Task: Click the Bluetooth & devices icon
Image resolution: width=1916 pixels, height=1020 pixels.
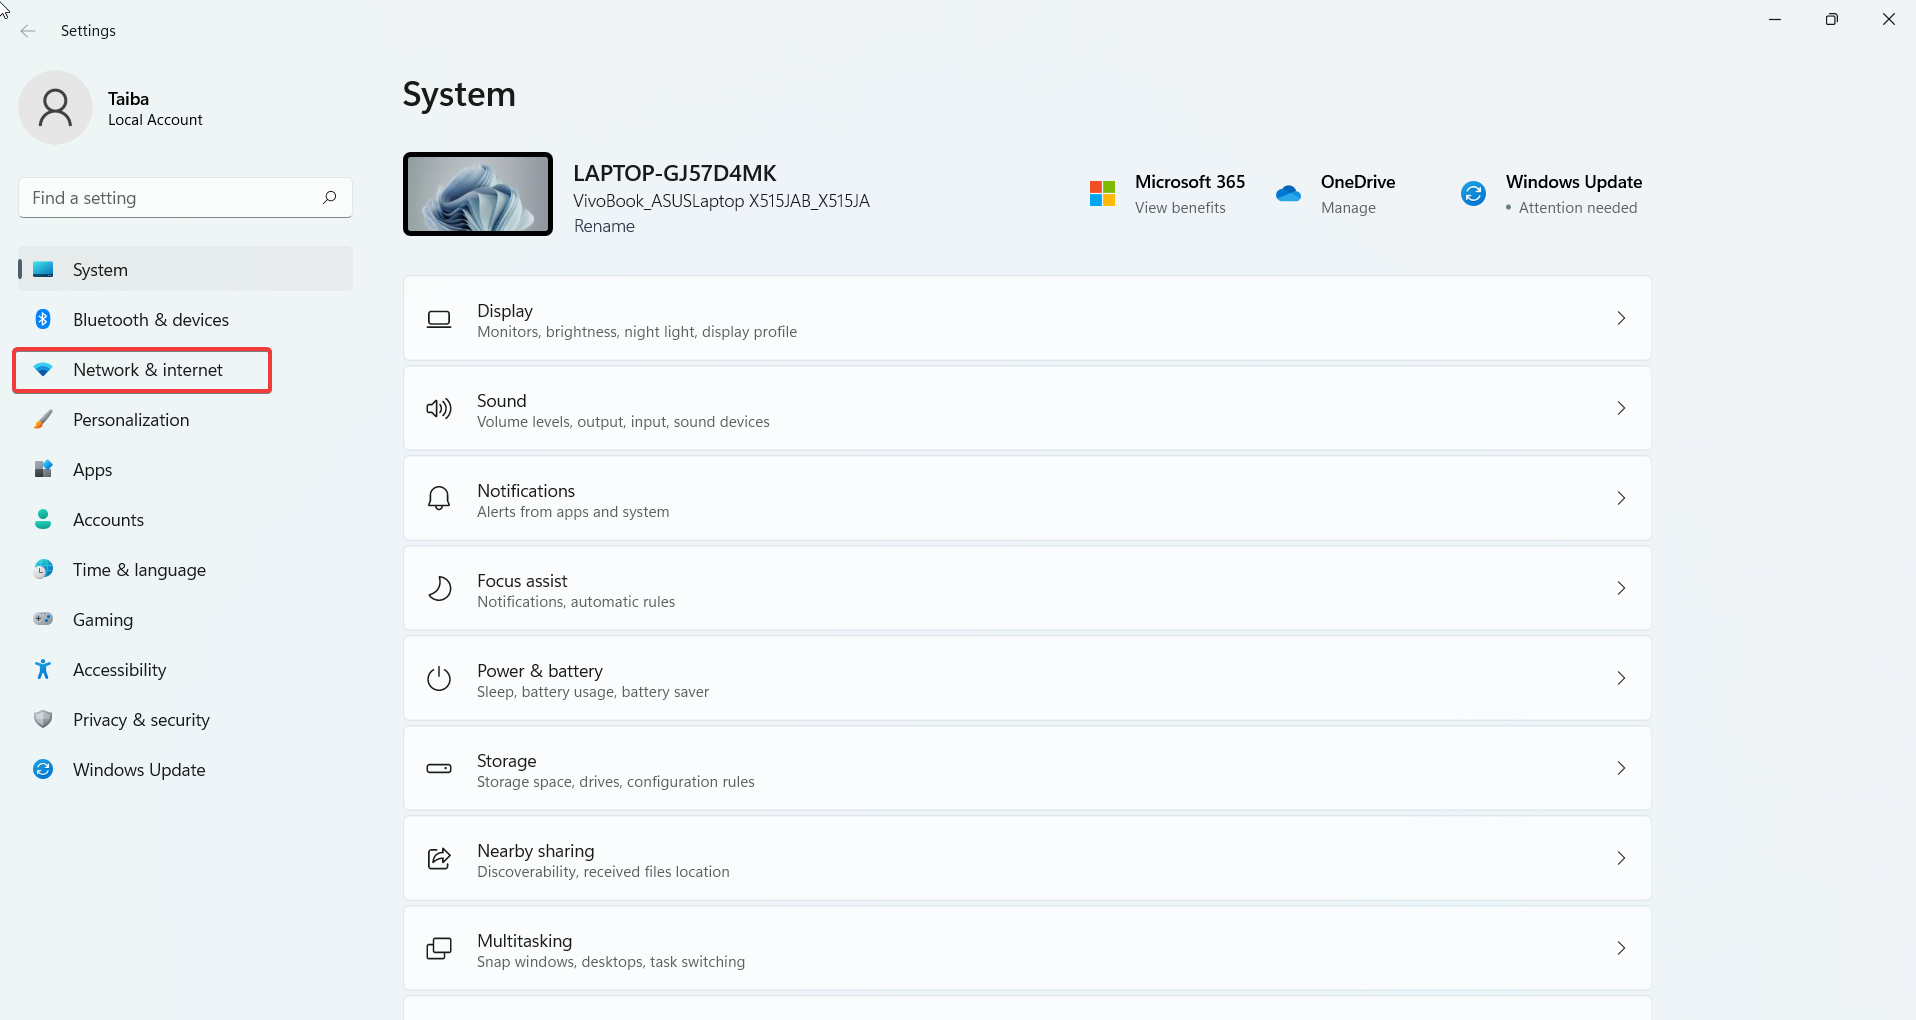Action: 41,319
